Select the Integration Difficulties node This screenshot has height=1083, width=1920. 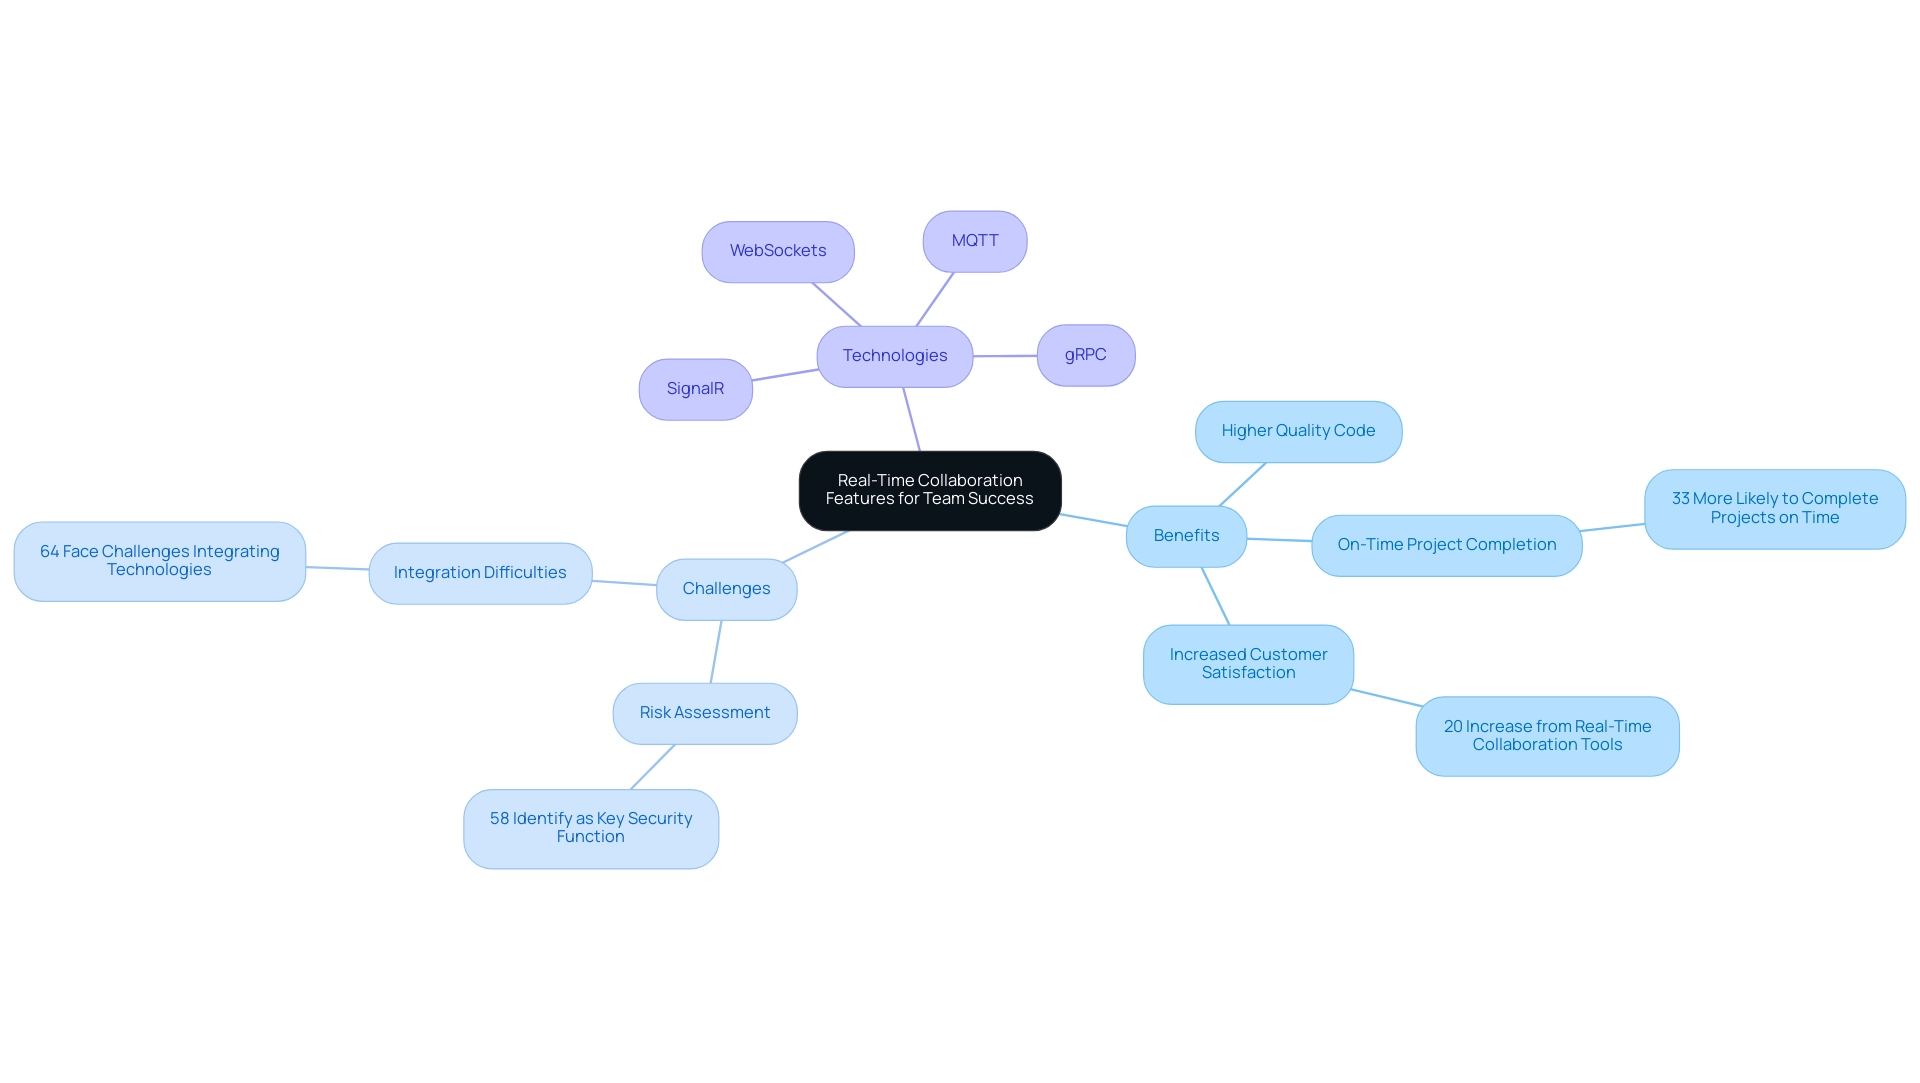pyautogui.click(x=479, y=570)
